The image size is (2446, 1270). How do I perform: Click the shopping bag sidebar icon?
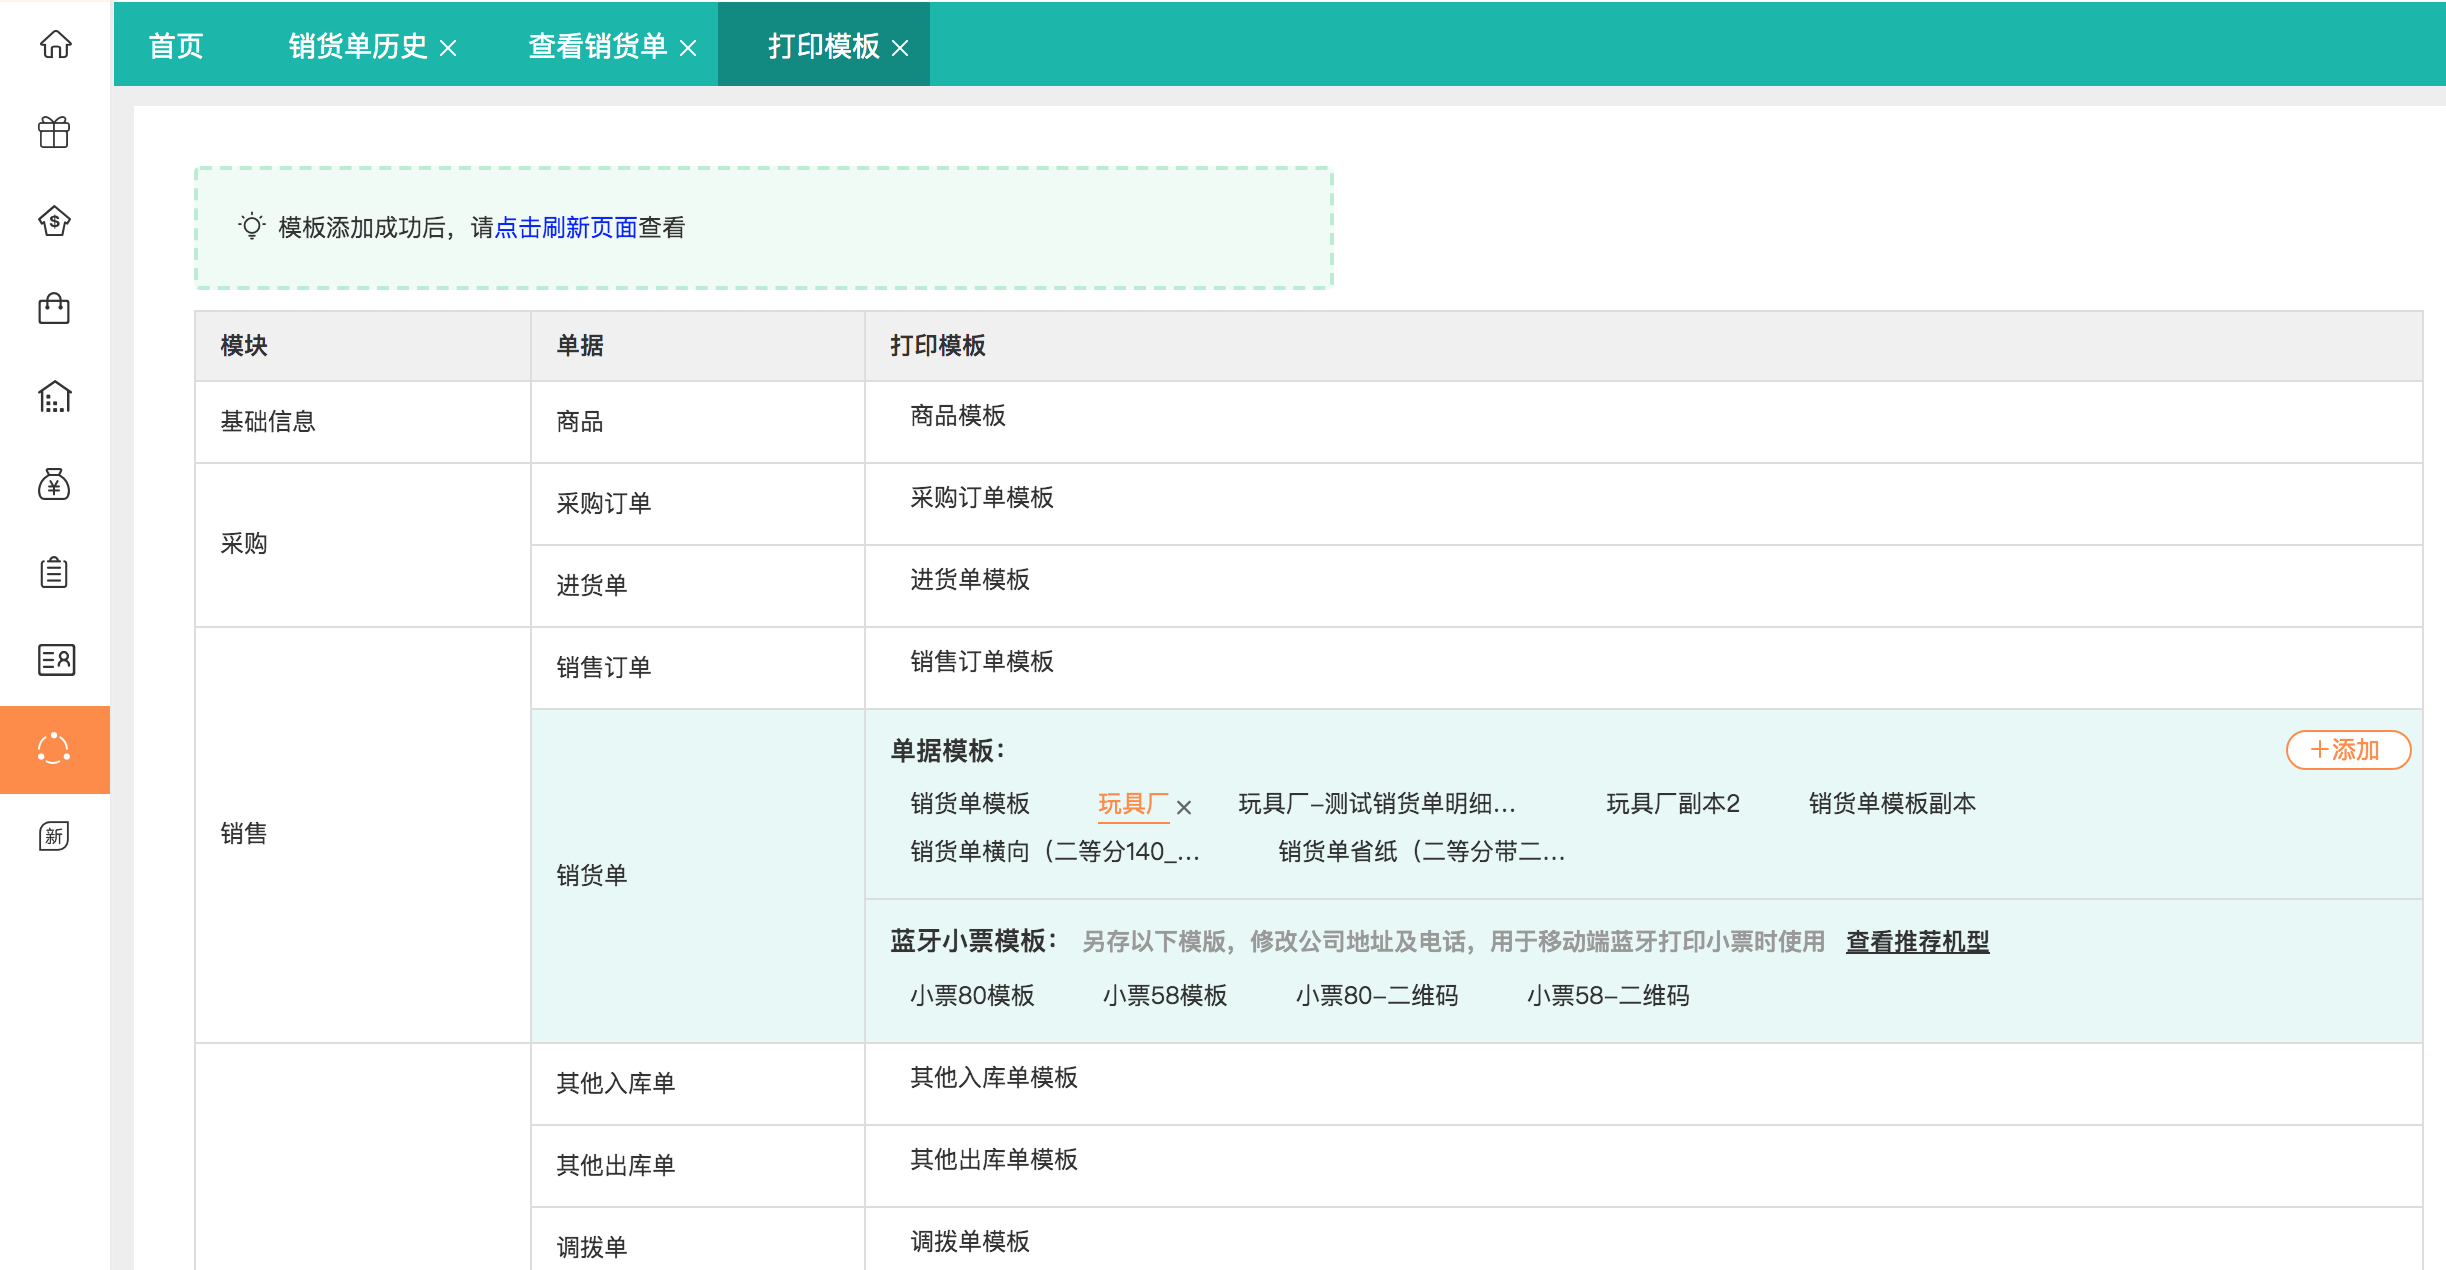(x=55, y=307)
